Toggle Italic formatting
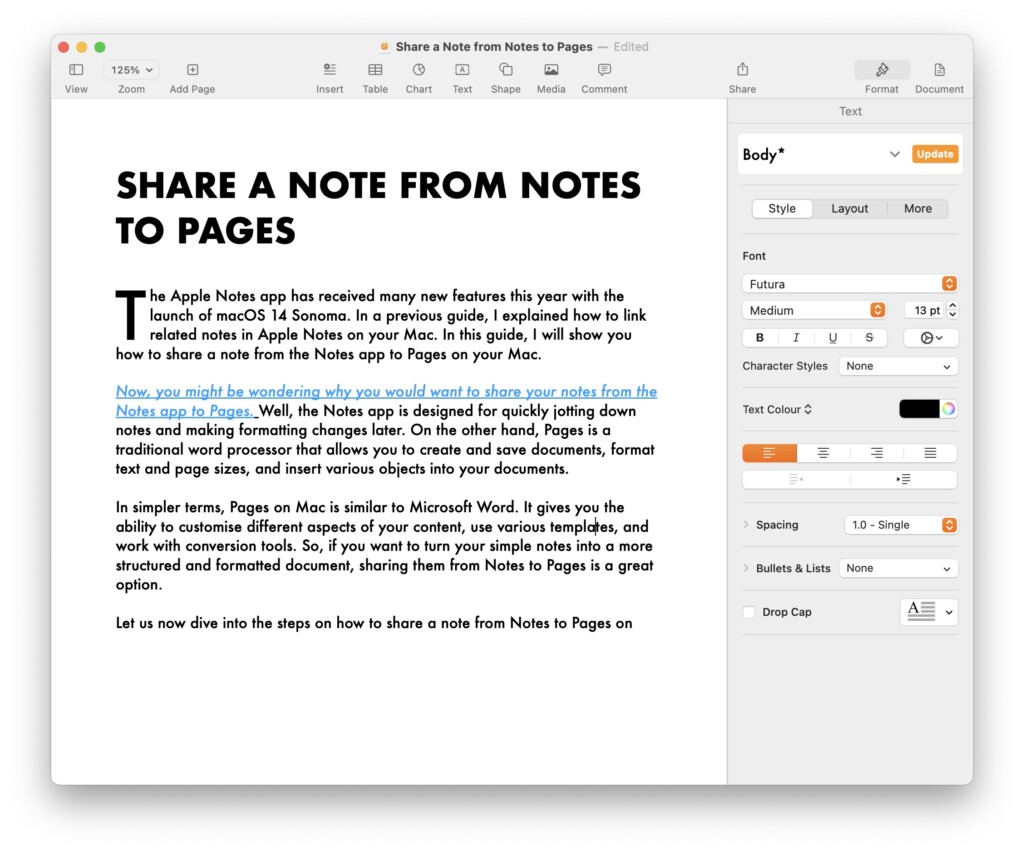This screenshot has height=852, width=1024. click(795, 338)
